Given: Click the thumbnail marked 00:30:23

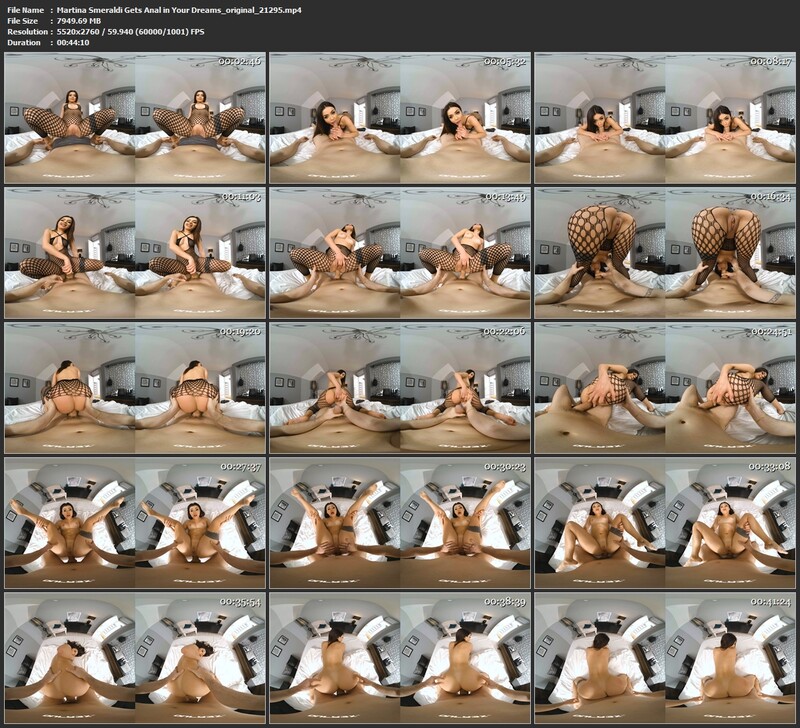Looking at the screenshot, I should click(400, 523).
